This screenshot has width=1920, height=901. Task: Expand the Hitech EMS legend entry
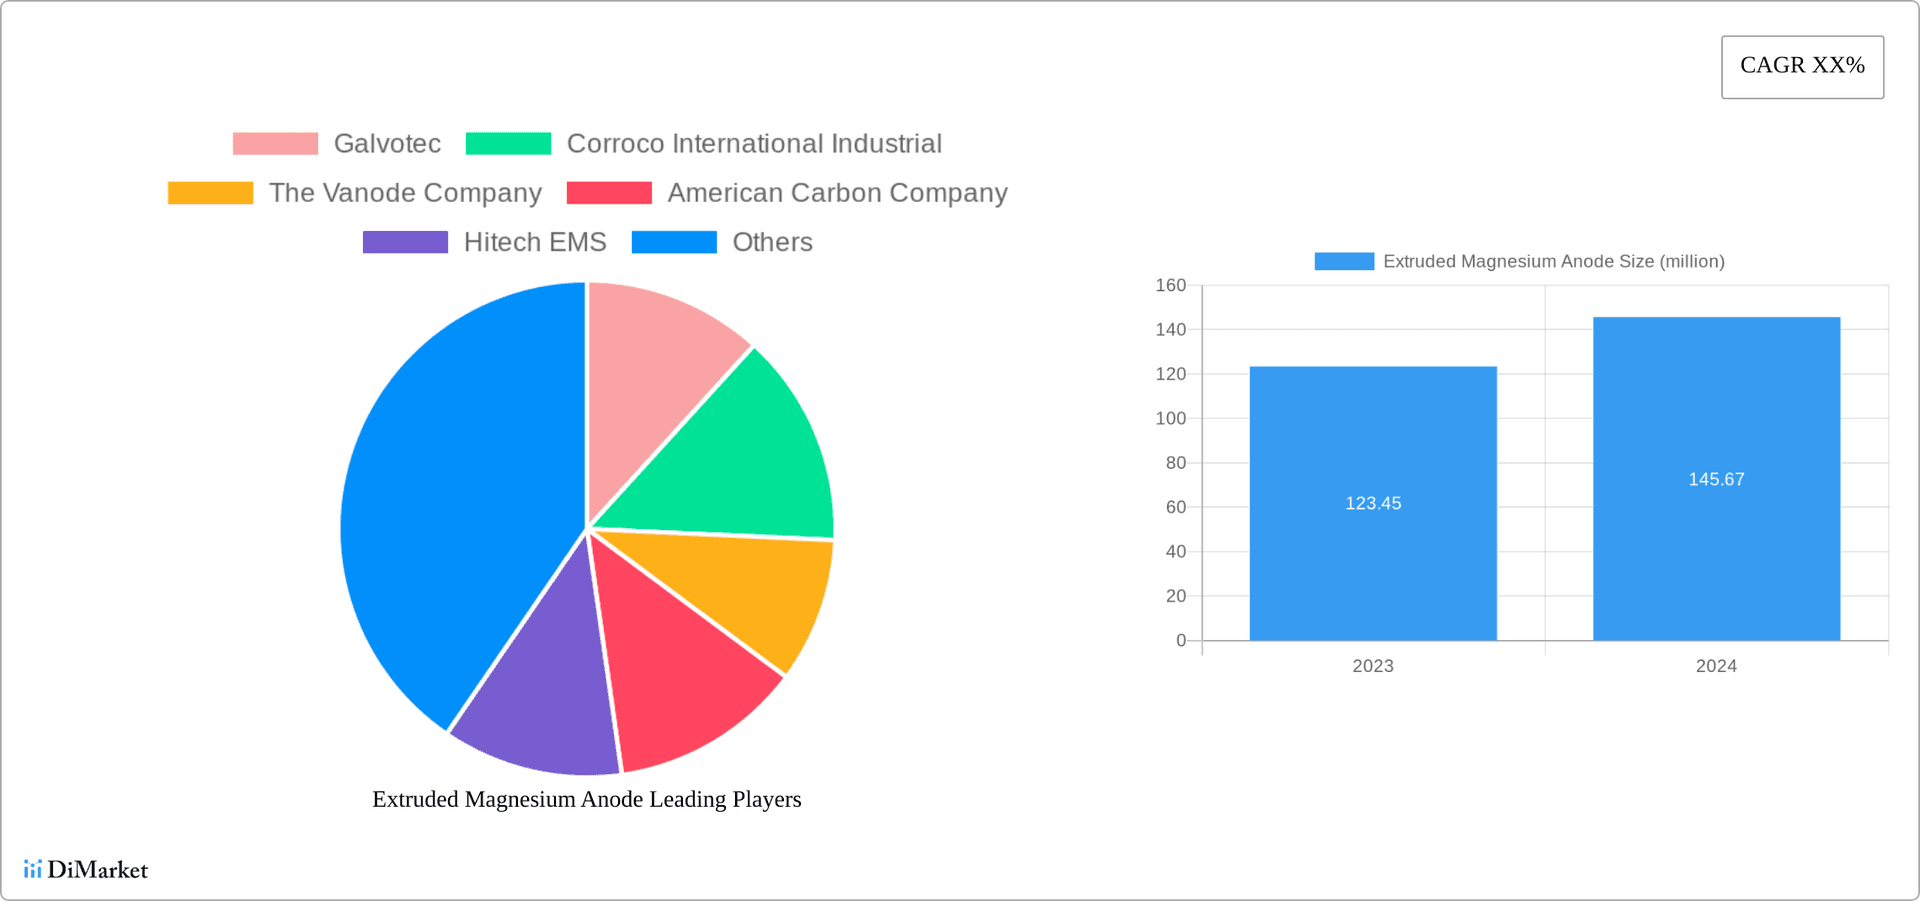535,241
